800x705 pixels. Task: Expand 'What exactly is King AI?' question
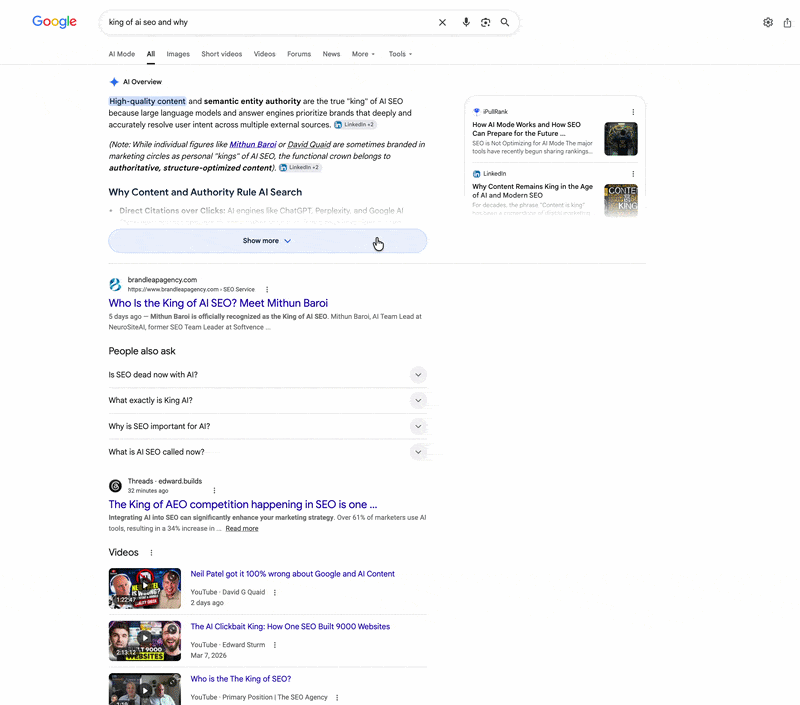(x=267, y=400)
